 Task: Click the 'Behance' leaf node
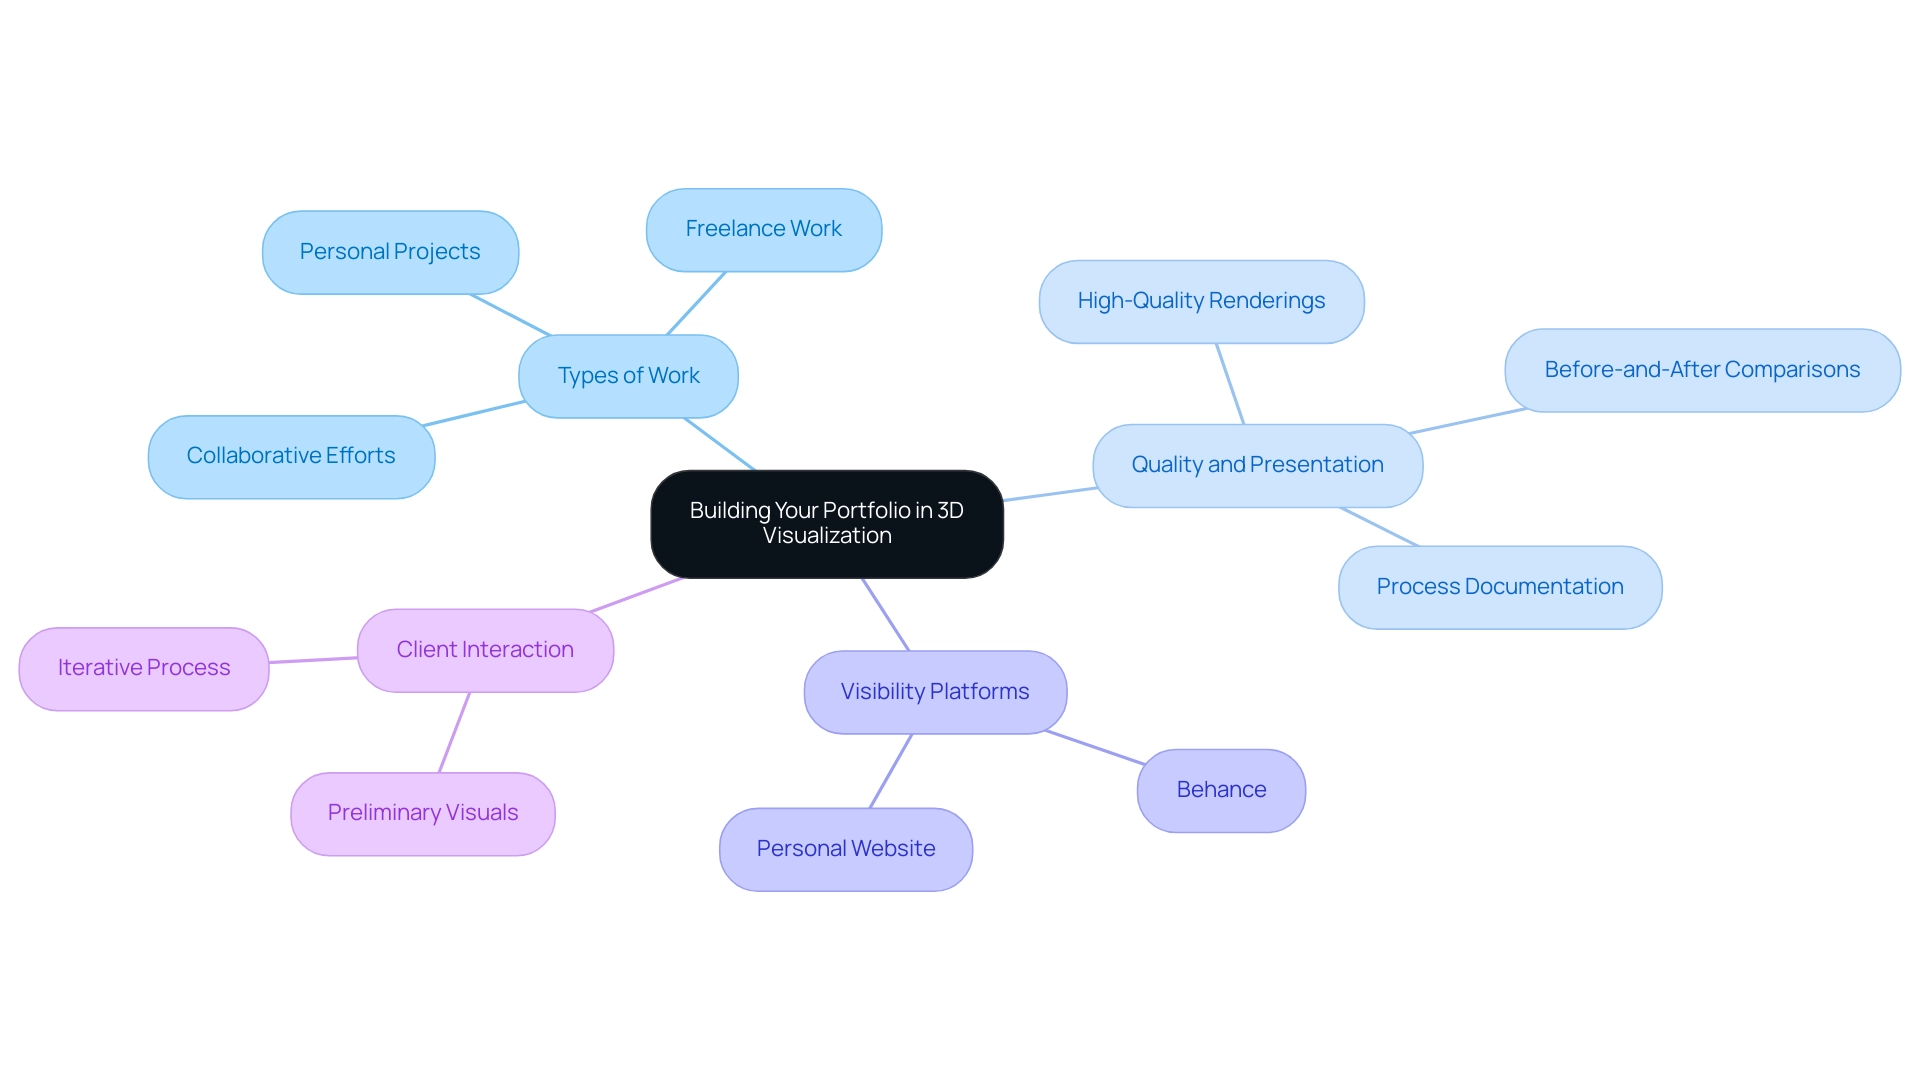click(x=1221, y=789)
